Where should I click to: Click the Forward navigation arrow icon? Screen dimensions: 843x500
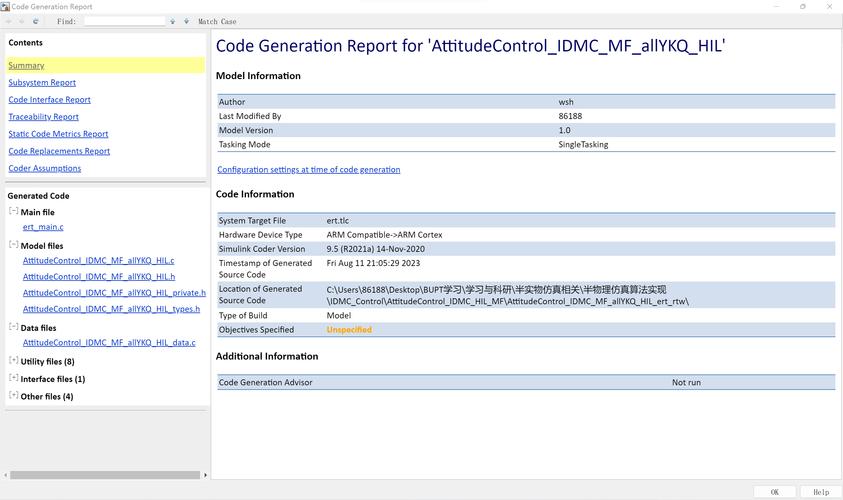pos(22,21)
